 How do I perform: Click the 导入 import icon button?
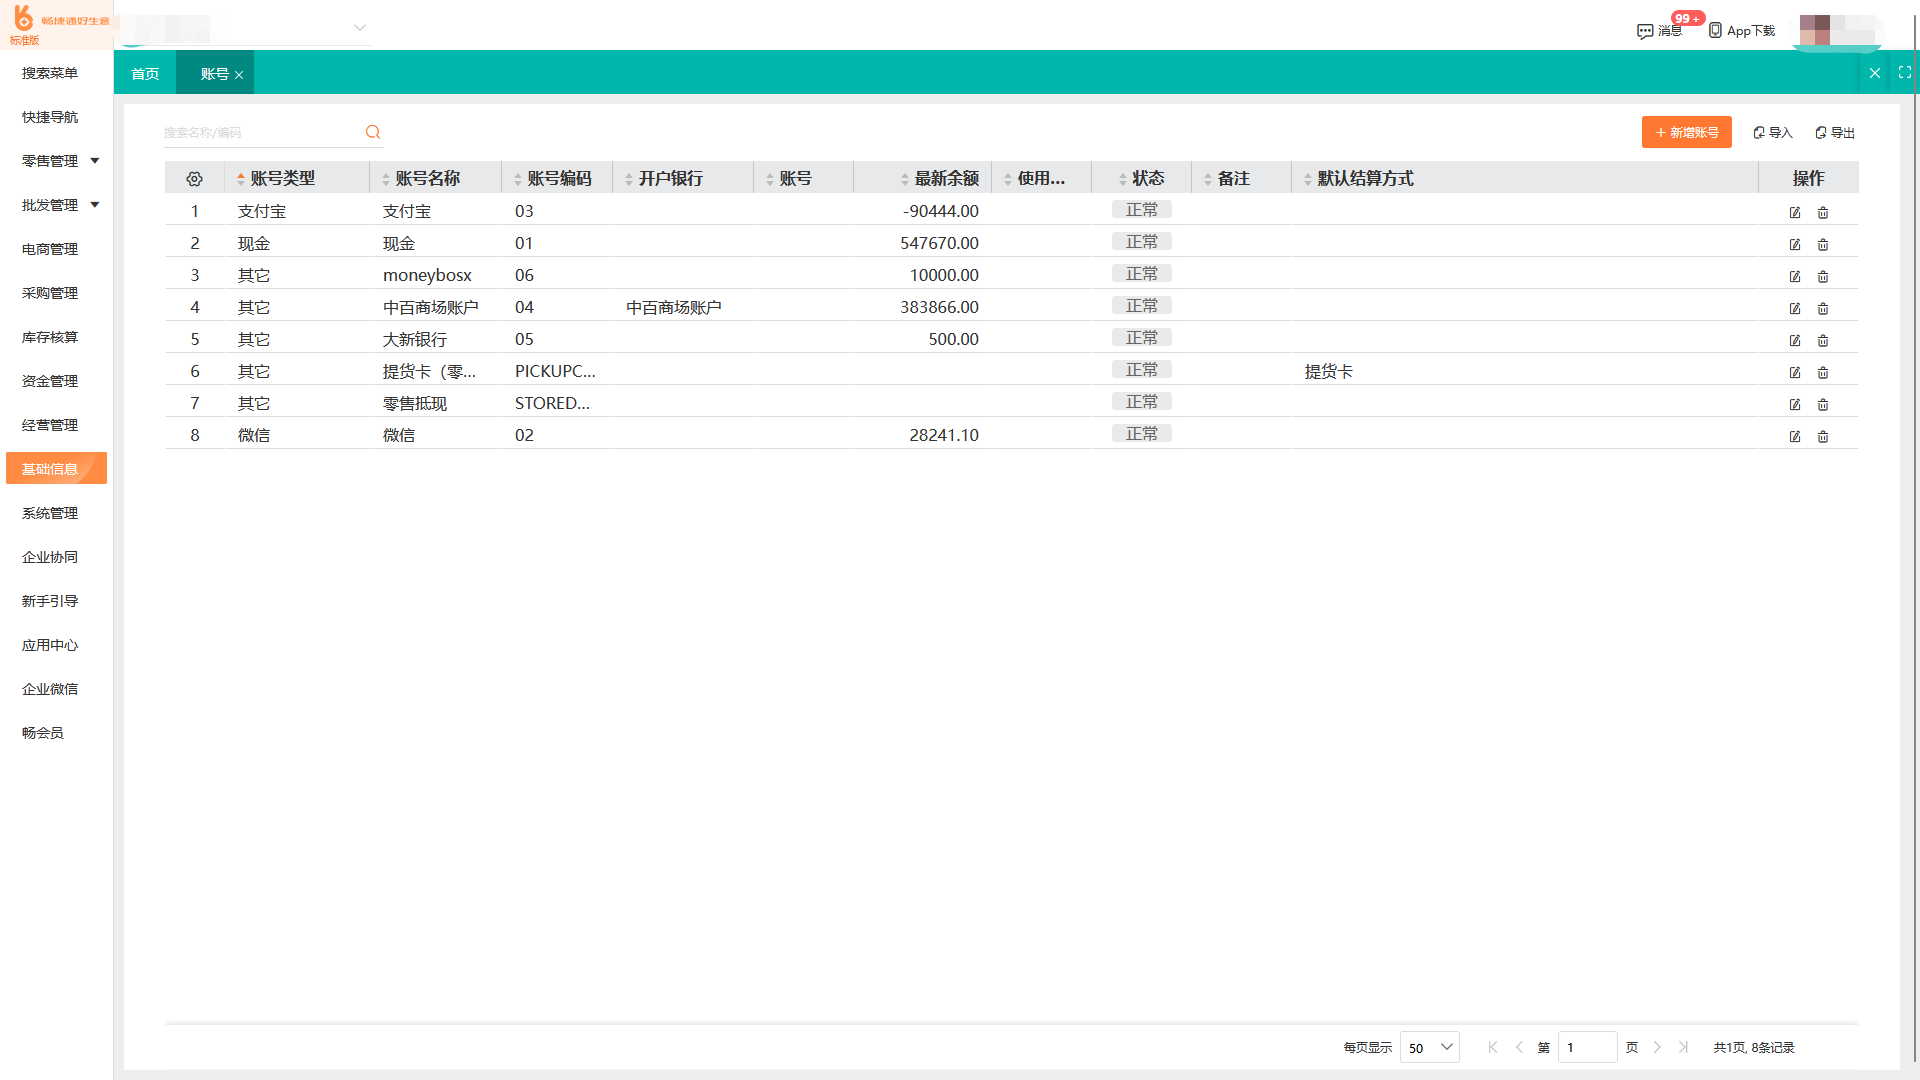click(1774, 132)
